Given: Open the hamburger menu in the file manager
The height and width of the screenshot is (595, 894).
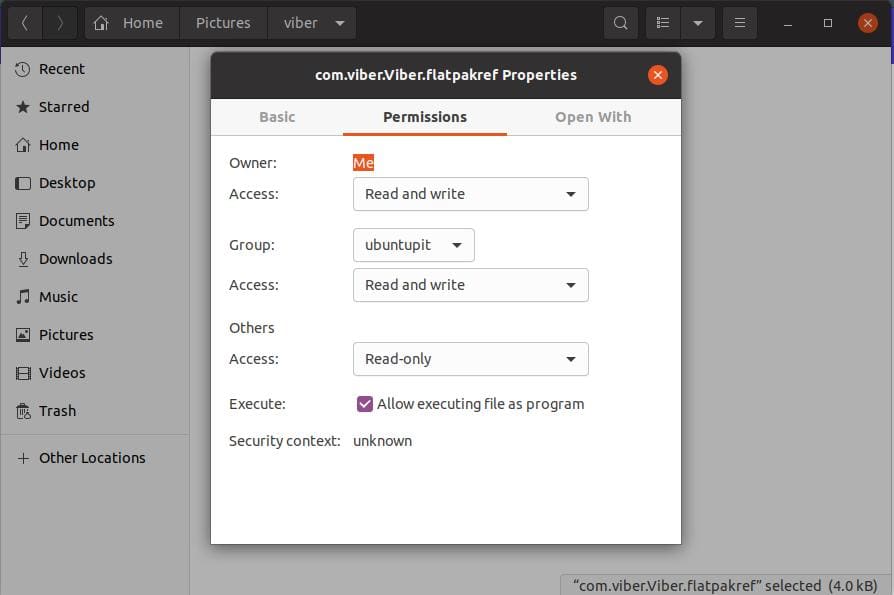Looking at the screenshot, I should click(739, 23).
